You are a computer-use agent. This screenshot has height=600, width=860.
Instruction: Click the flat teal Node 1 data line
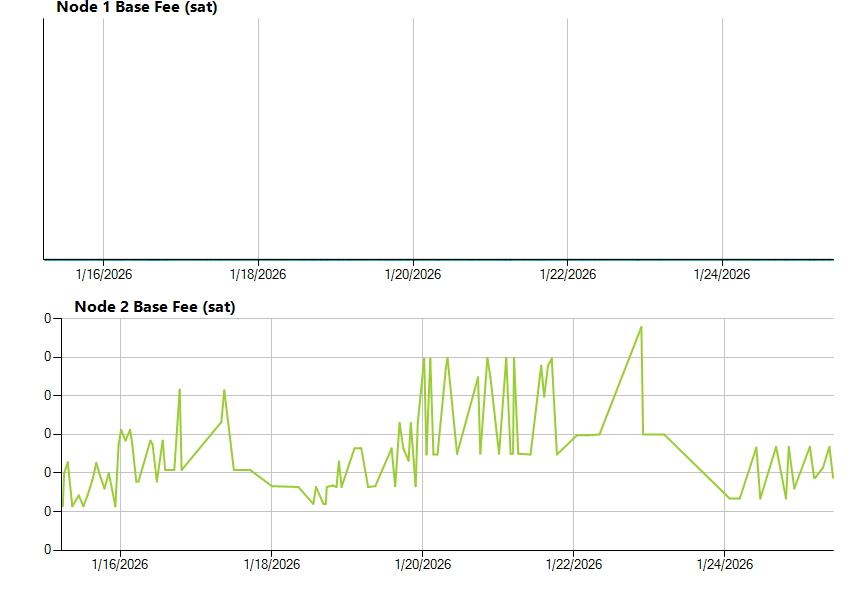click(x=440, y=259)
